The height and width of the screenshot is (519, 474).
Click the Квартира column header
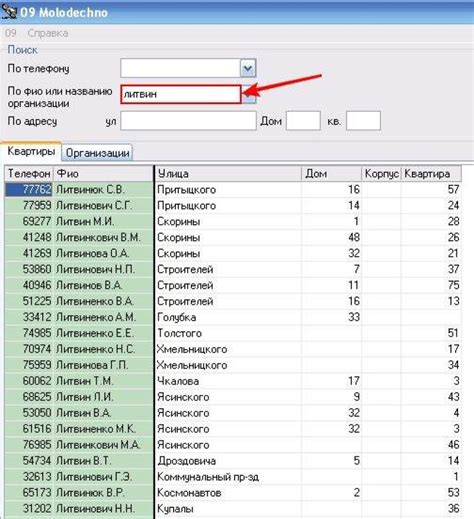[x=431, y=173]
